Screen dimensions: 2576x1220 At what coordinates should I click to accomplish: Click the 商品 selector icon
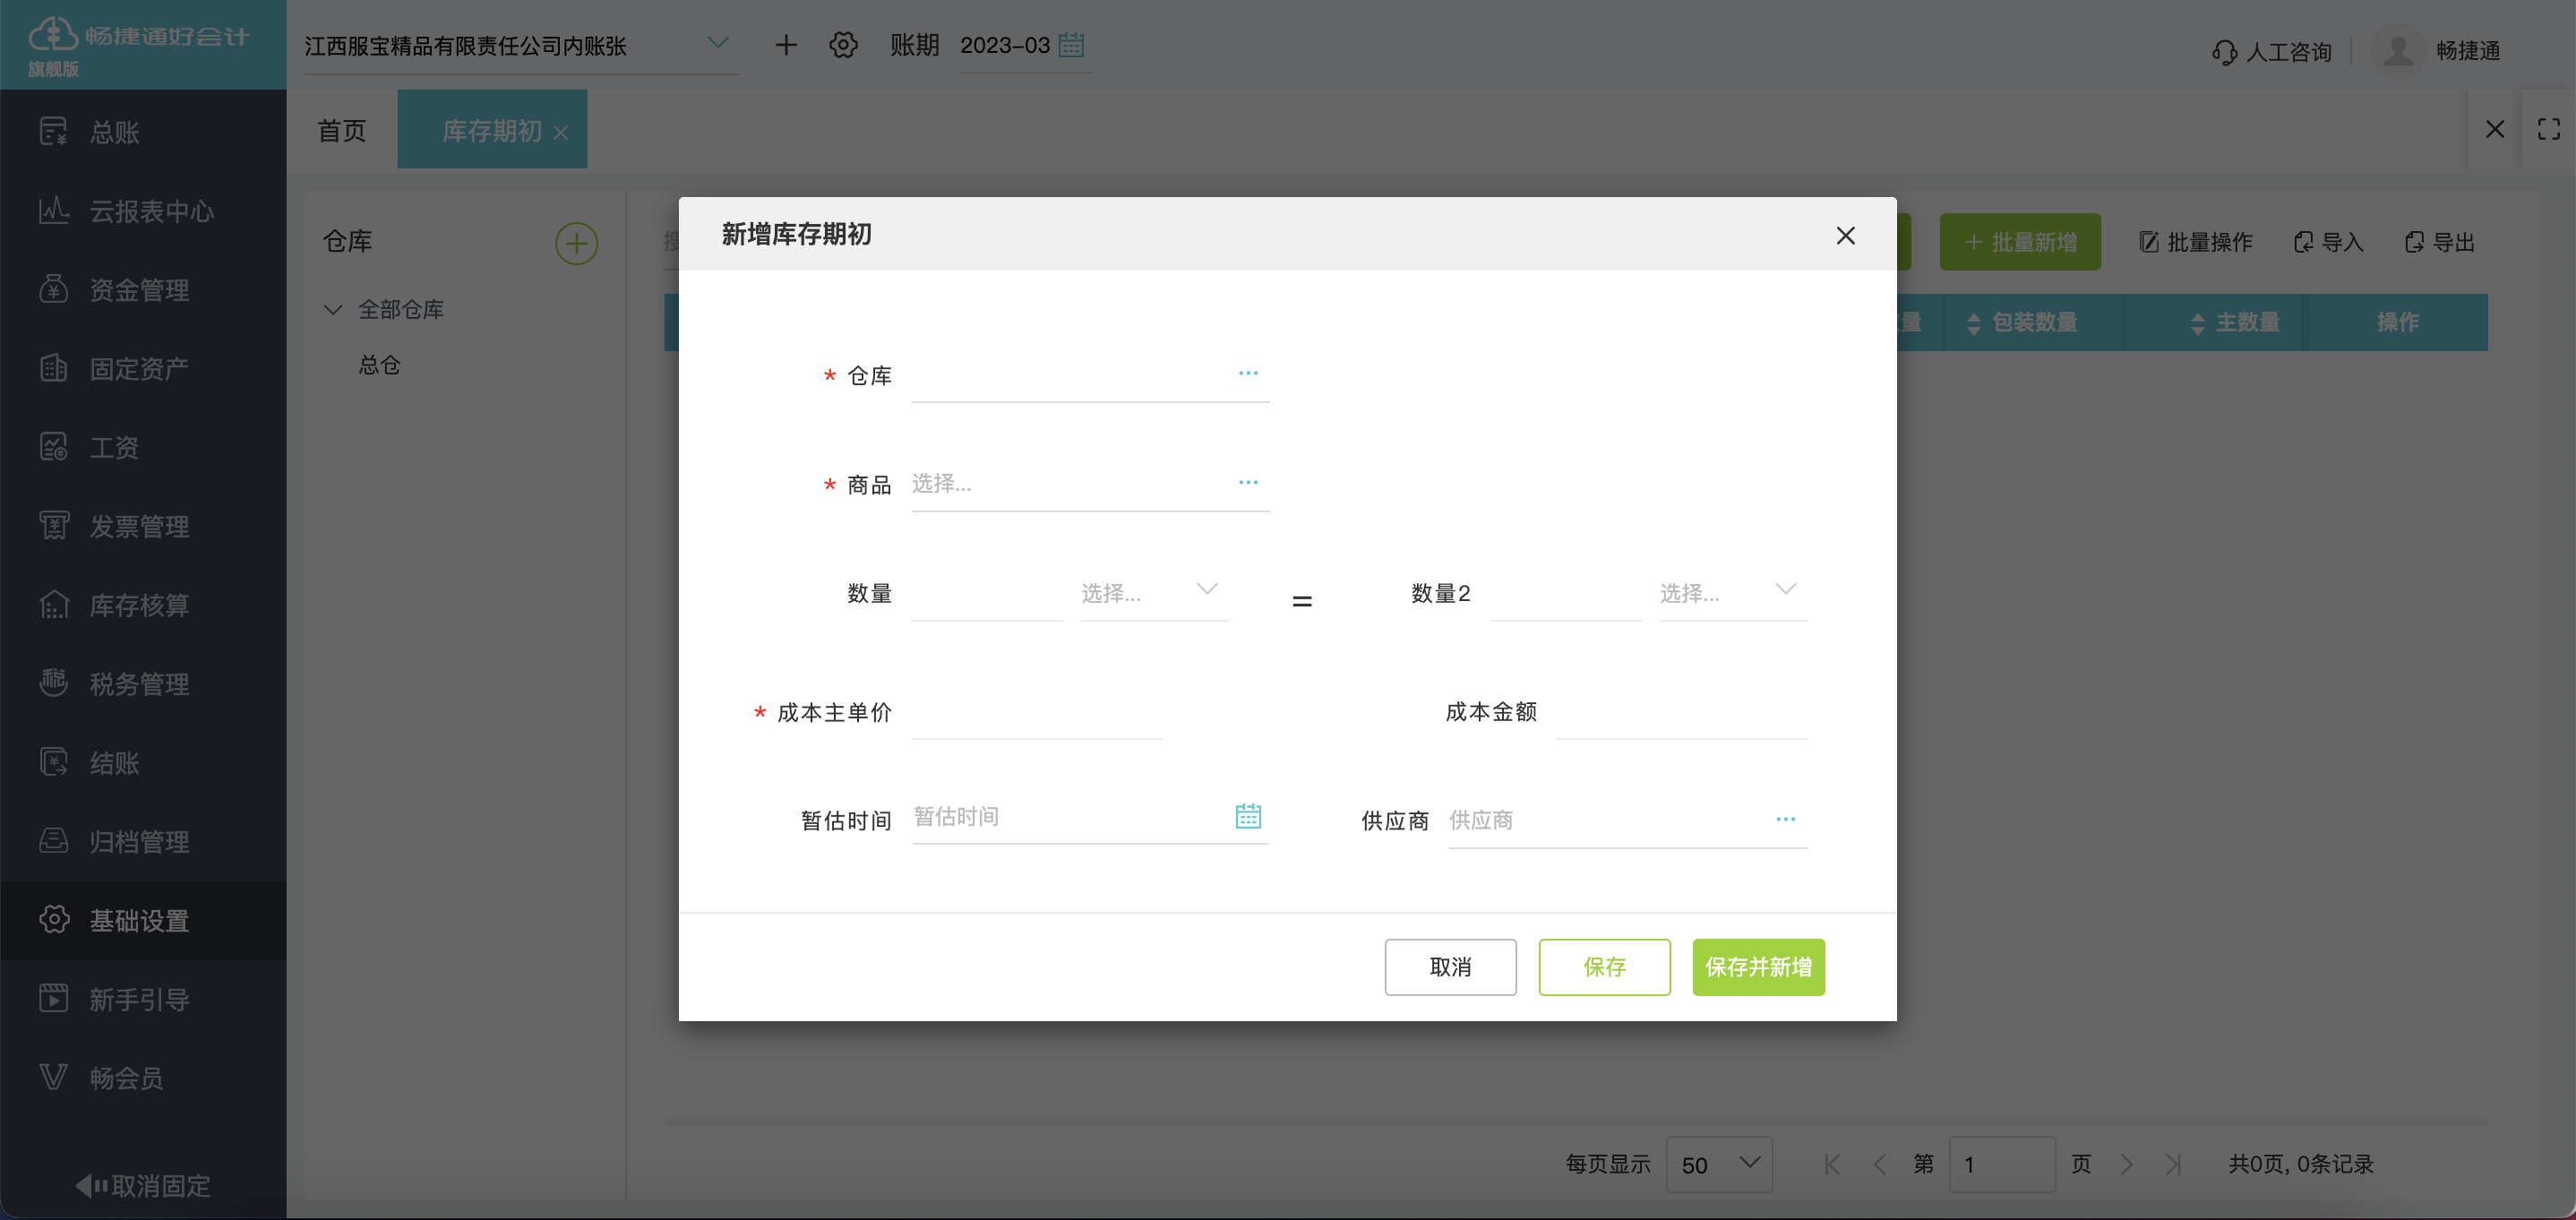pyautogui.click(x=1252, y=481)
